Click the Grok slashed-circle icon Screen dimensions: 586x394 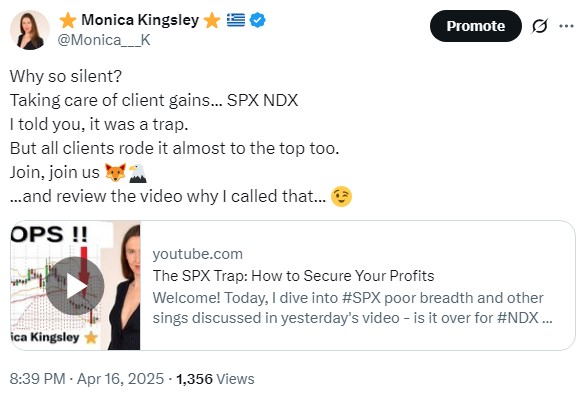(x=539, y=26)
